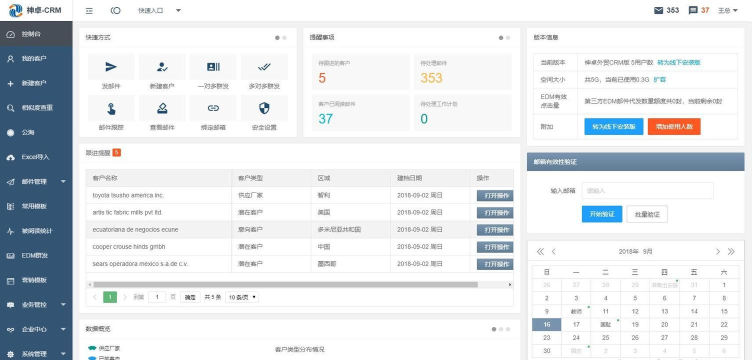
Task: Click the blue 开始验证 button
Action: click(x=602, y=214)
